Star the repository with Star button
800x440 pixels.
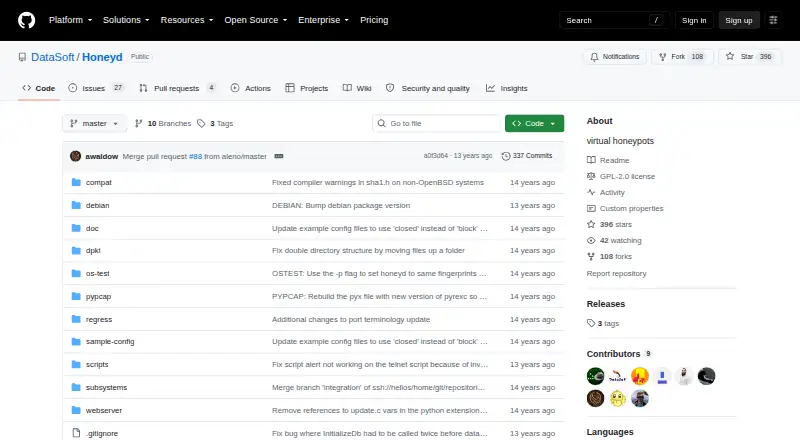[750, 57]
